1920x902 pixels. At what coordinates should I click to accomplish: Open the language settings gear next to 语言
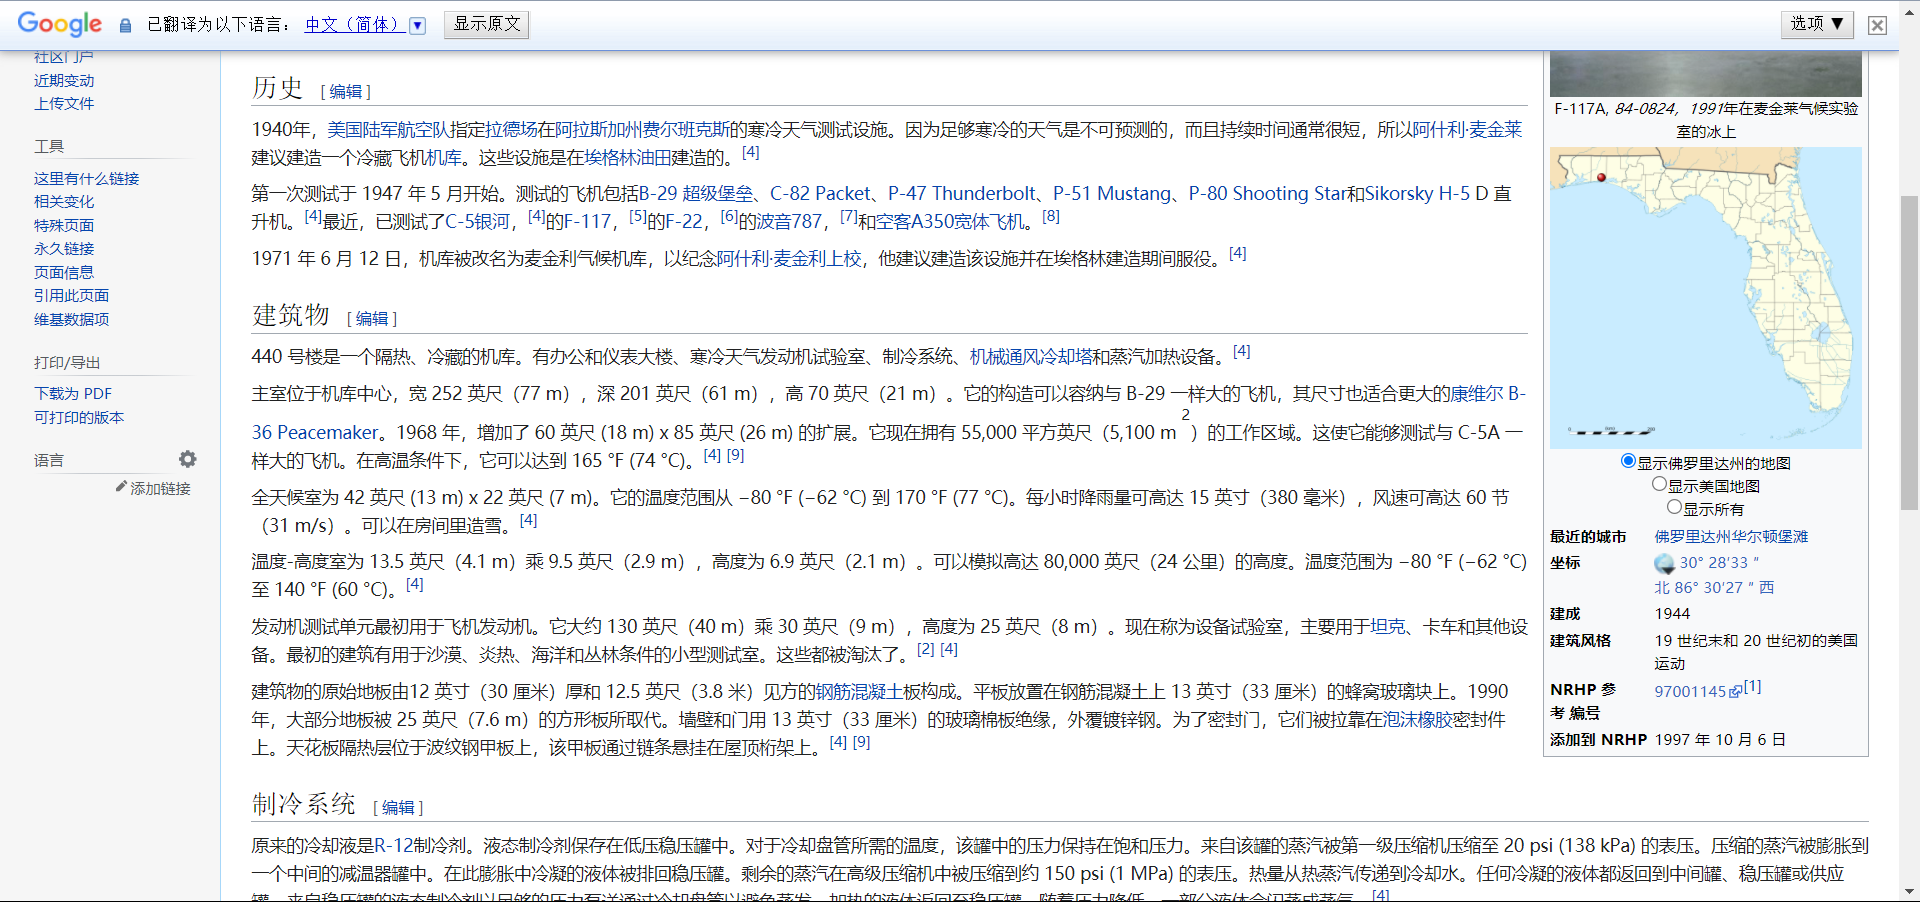(x=187, y=459)
